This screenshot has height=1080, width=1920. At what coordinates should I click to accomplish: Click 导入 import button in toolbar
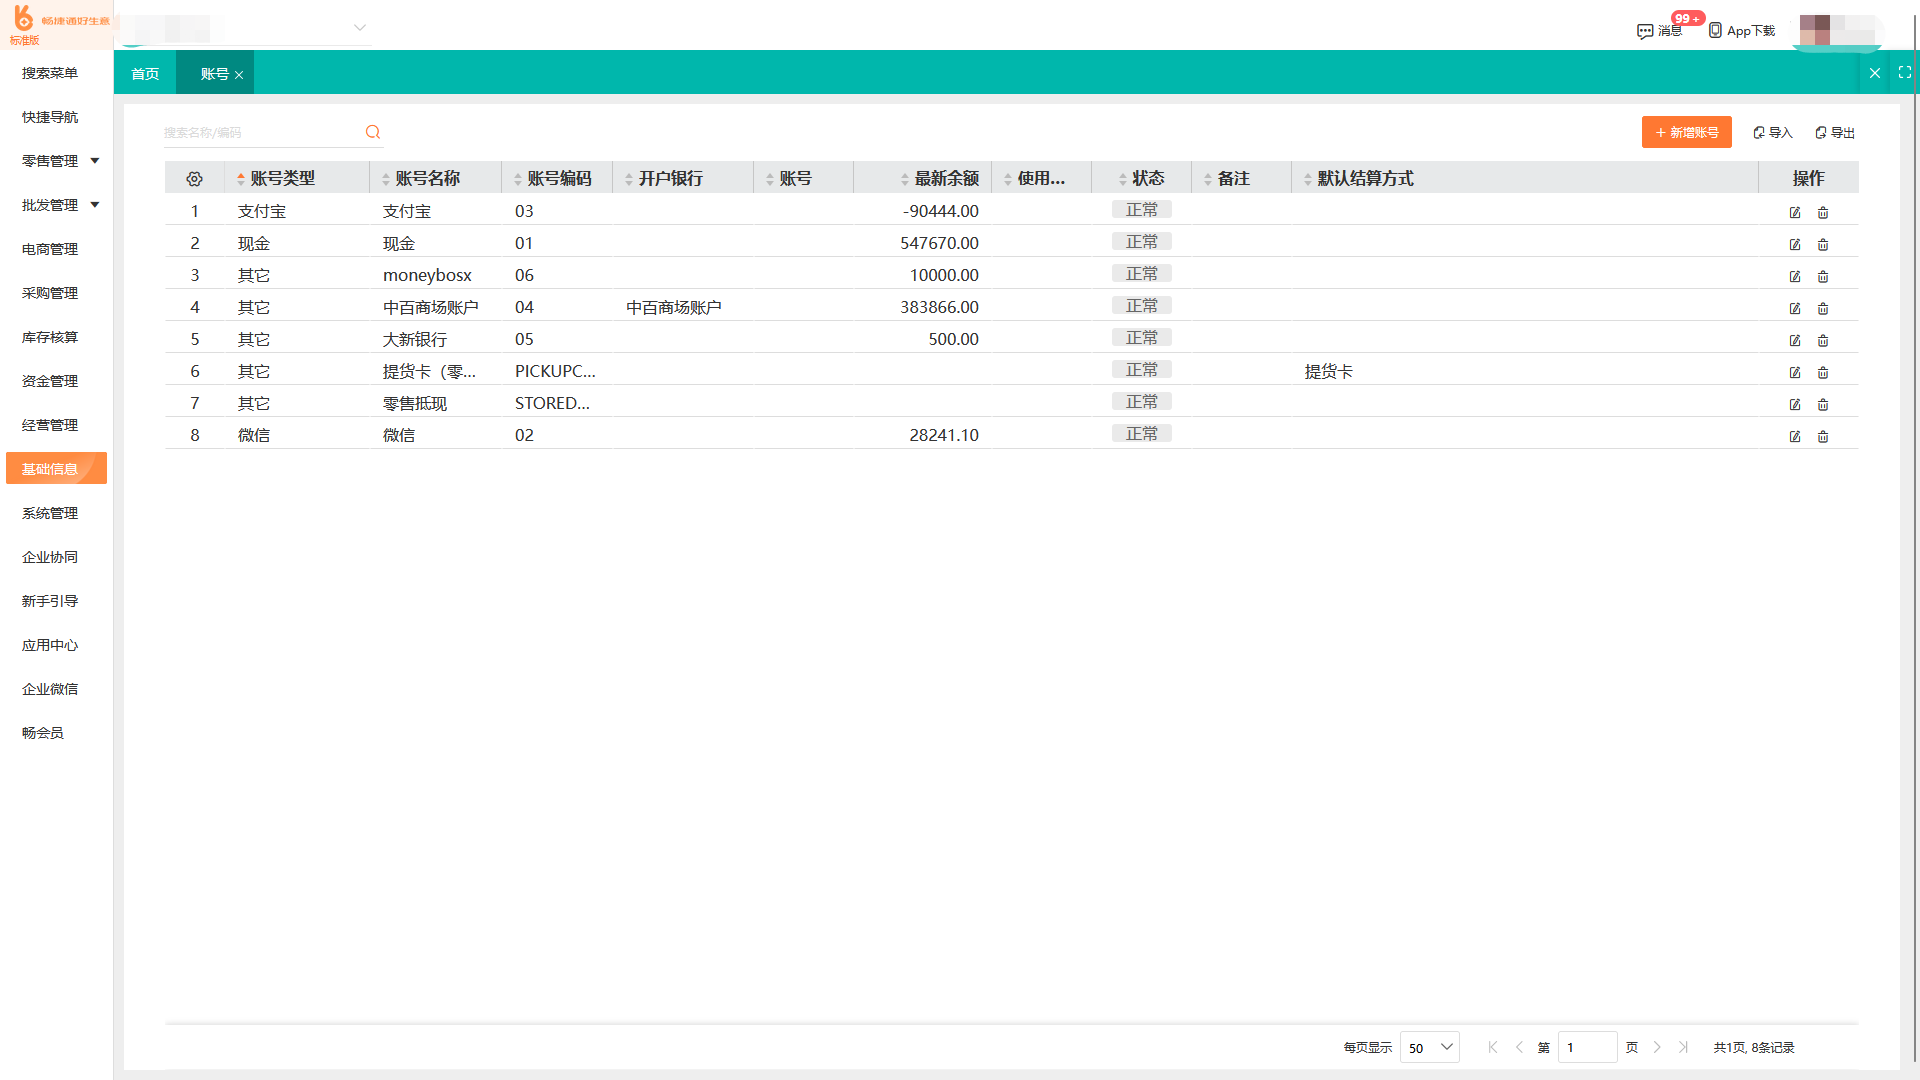[1774, 131]
